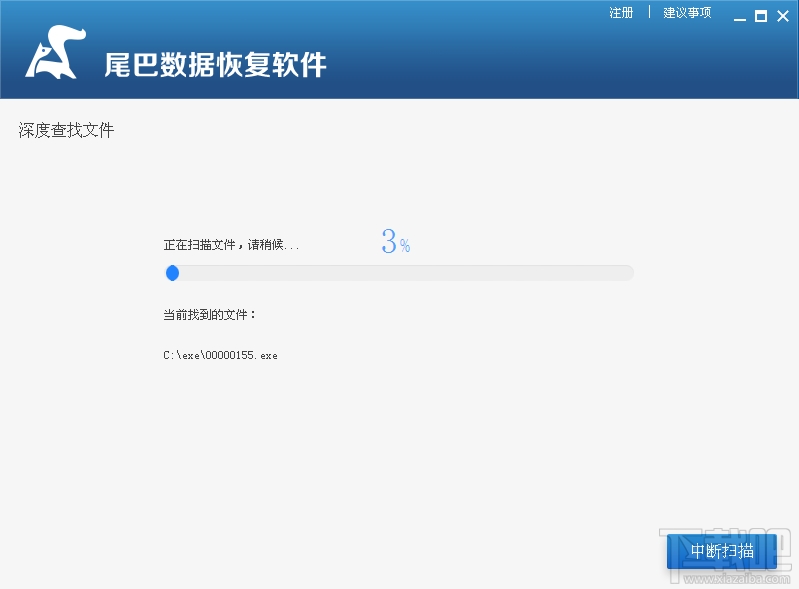Click the 尾巴数据恢复软件 title text
The image size is (799, 589).
215,65
